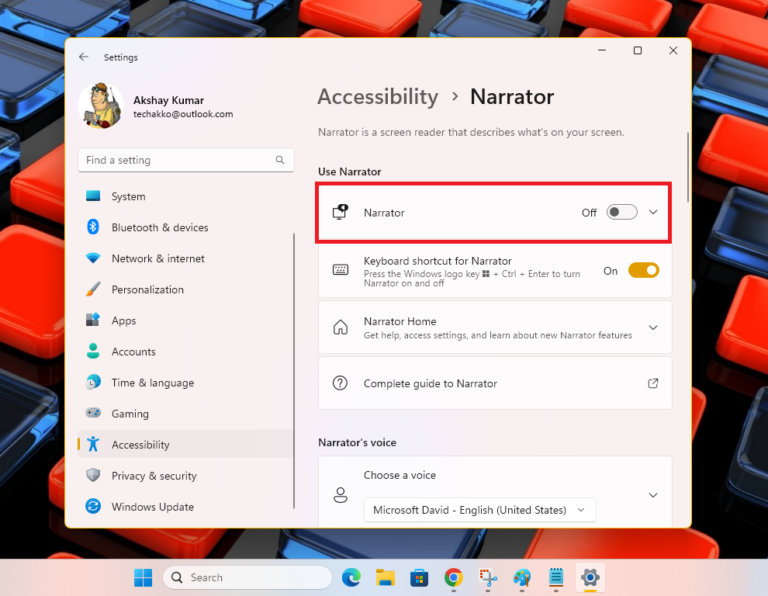Launch Google Chrome from taskbar
Viewport: 768px width, 596px height.
click(x=454, y=578)
